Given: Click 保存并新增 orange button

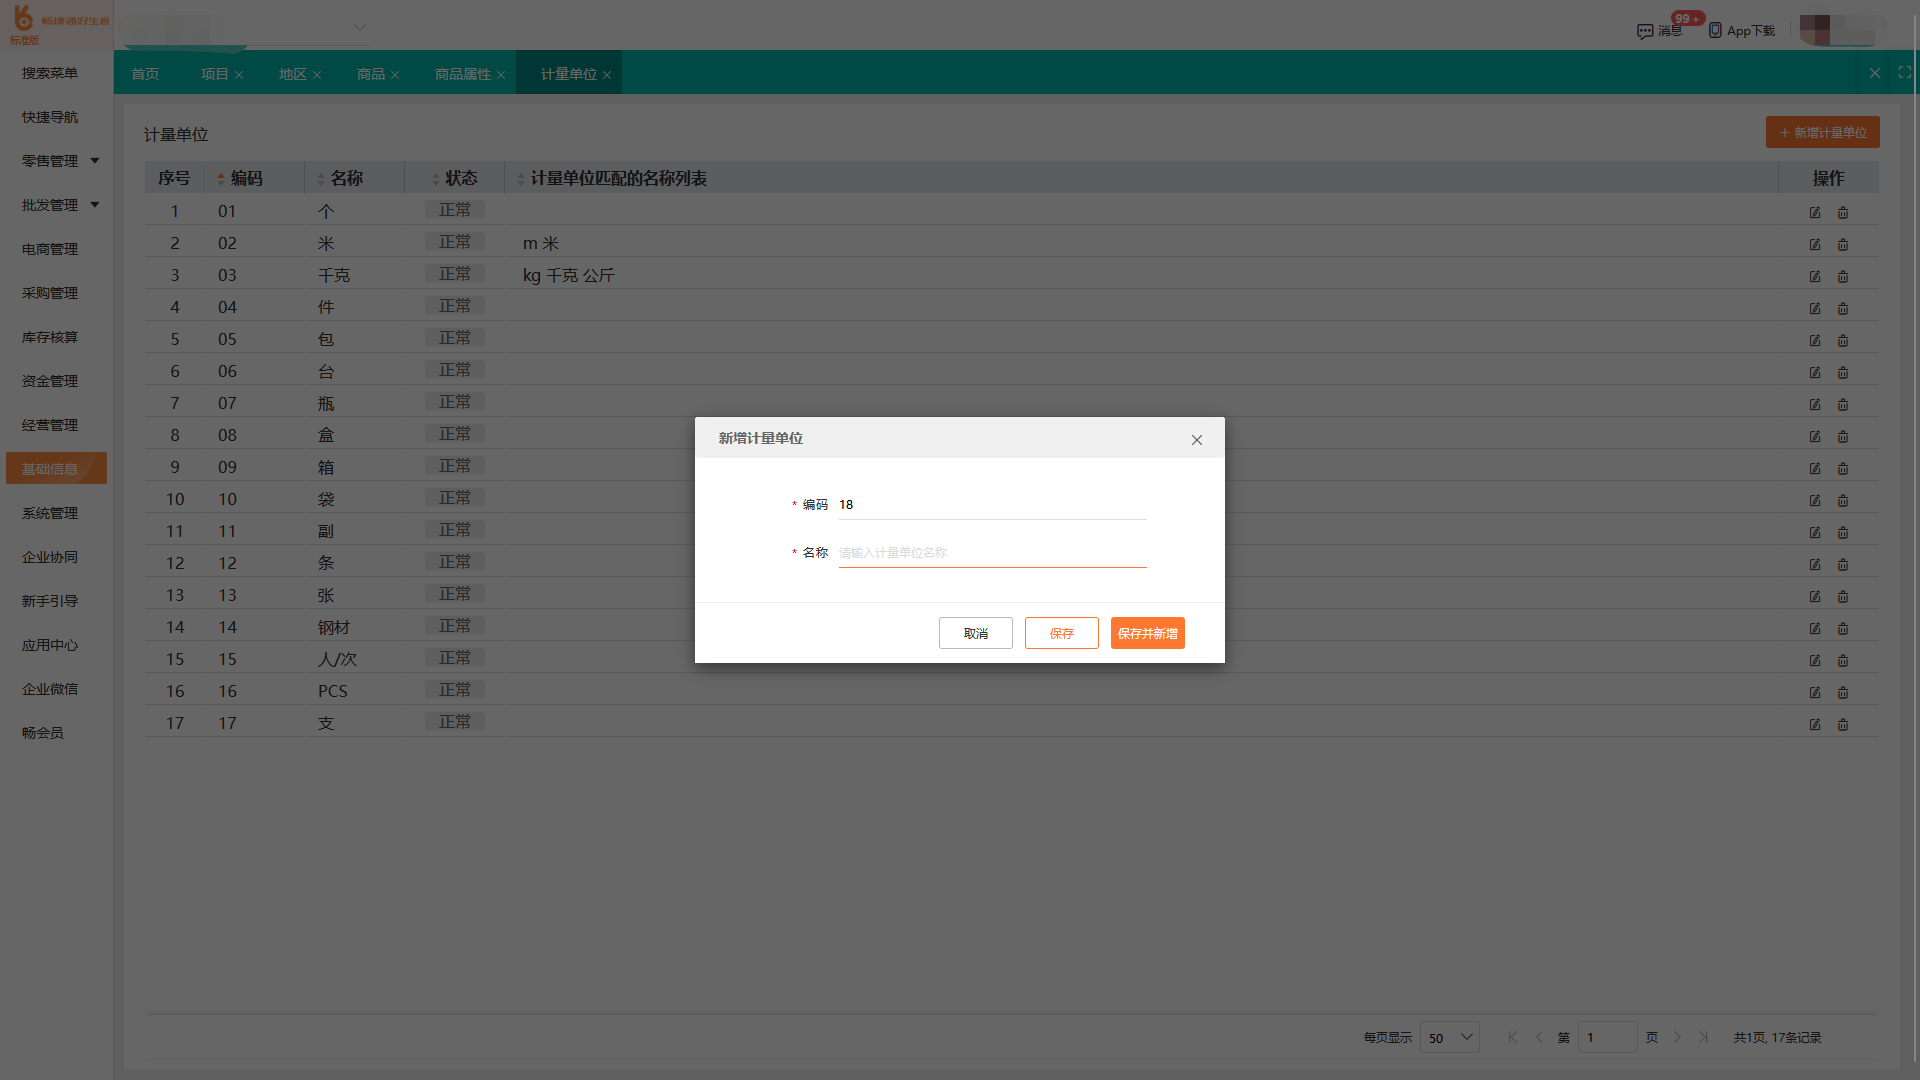Looking at the screenshot, I should point(1147,633).
